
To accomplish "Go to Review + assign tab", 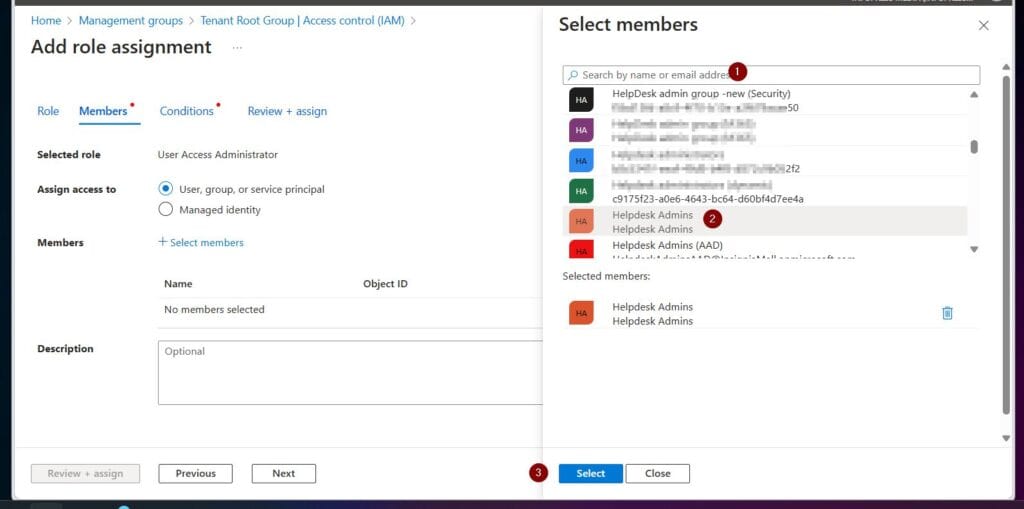I will coord(287,111).
